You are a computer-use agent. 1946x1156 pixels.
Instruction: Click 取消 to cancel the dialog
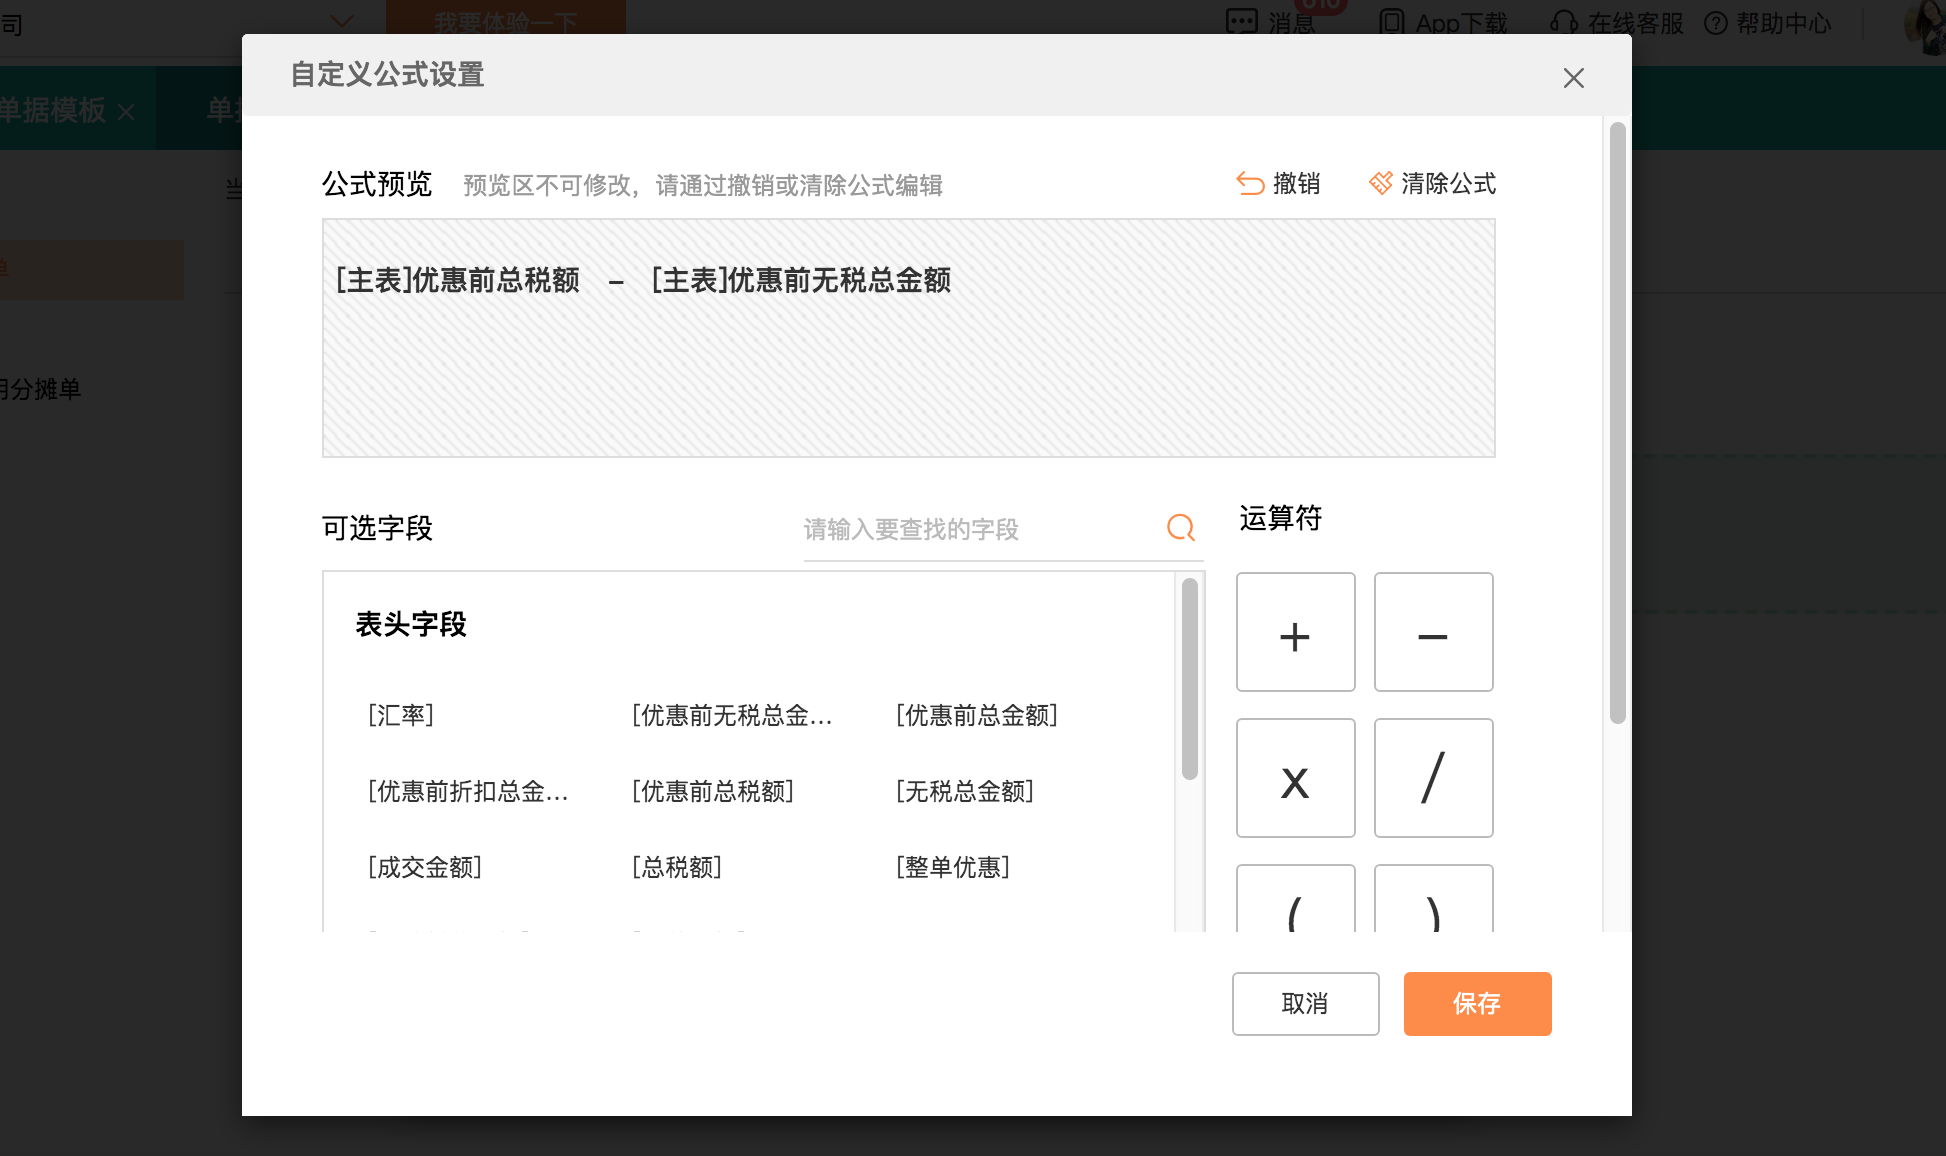pos(1305,1002)
